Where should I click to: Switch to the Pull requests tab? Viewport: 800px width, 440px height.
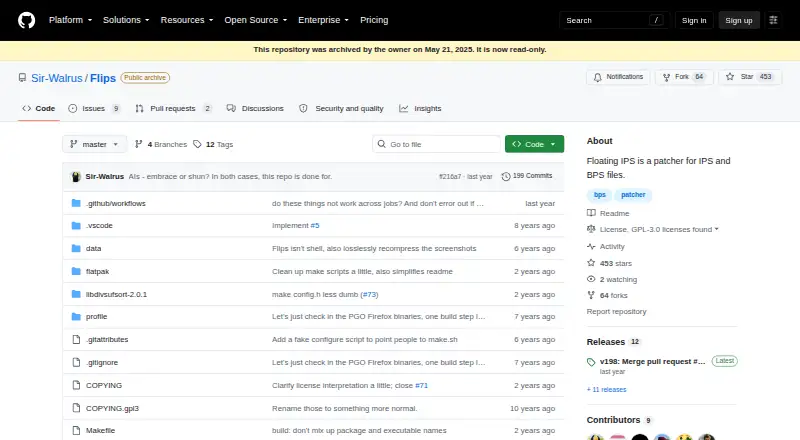[x=173, y=108]
